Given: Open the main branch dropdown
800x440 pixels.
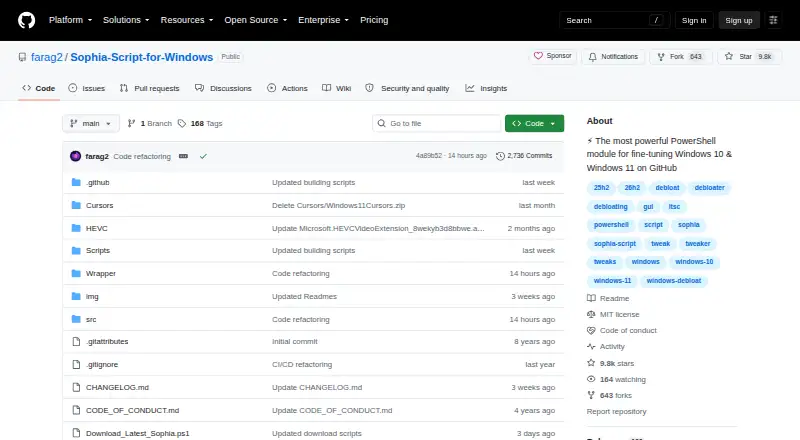Looking at the screenshot, I should point(91,124).
